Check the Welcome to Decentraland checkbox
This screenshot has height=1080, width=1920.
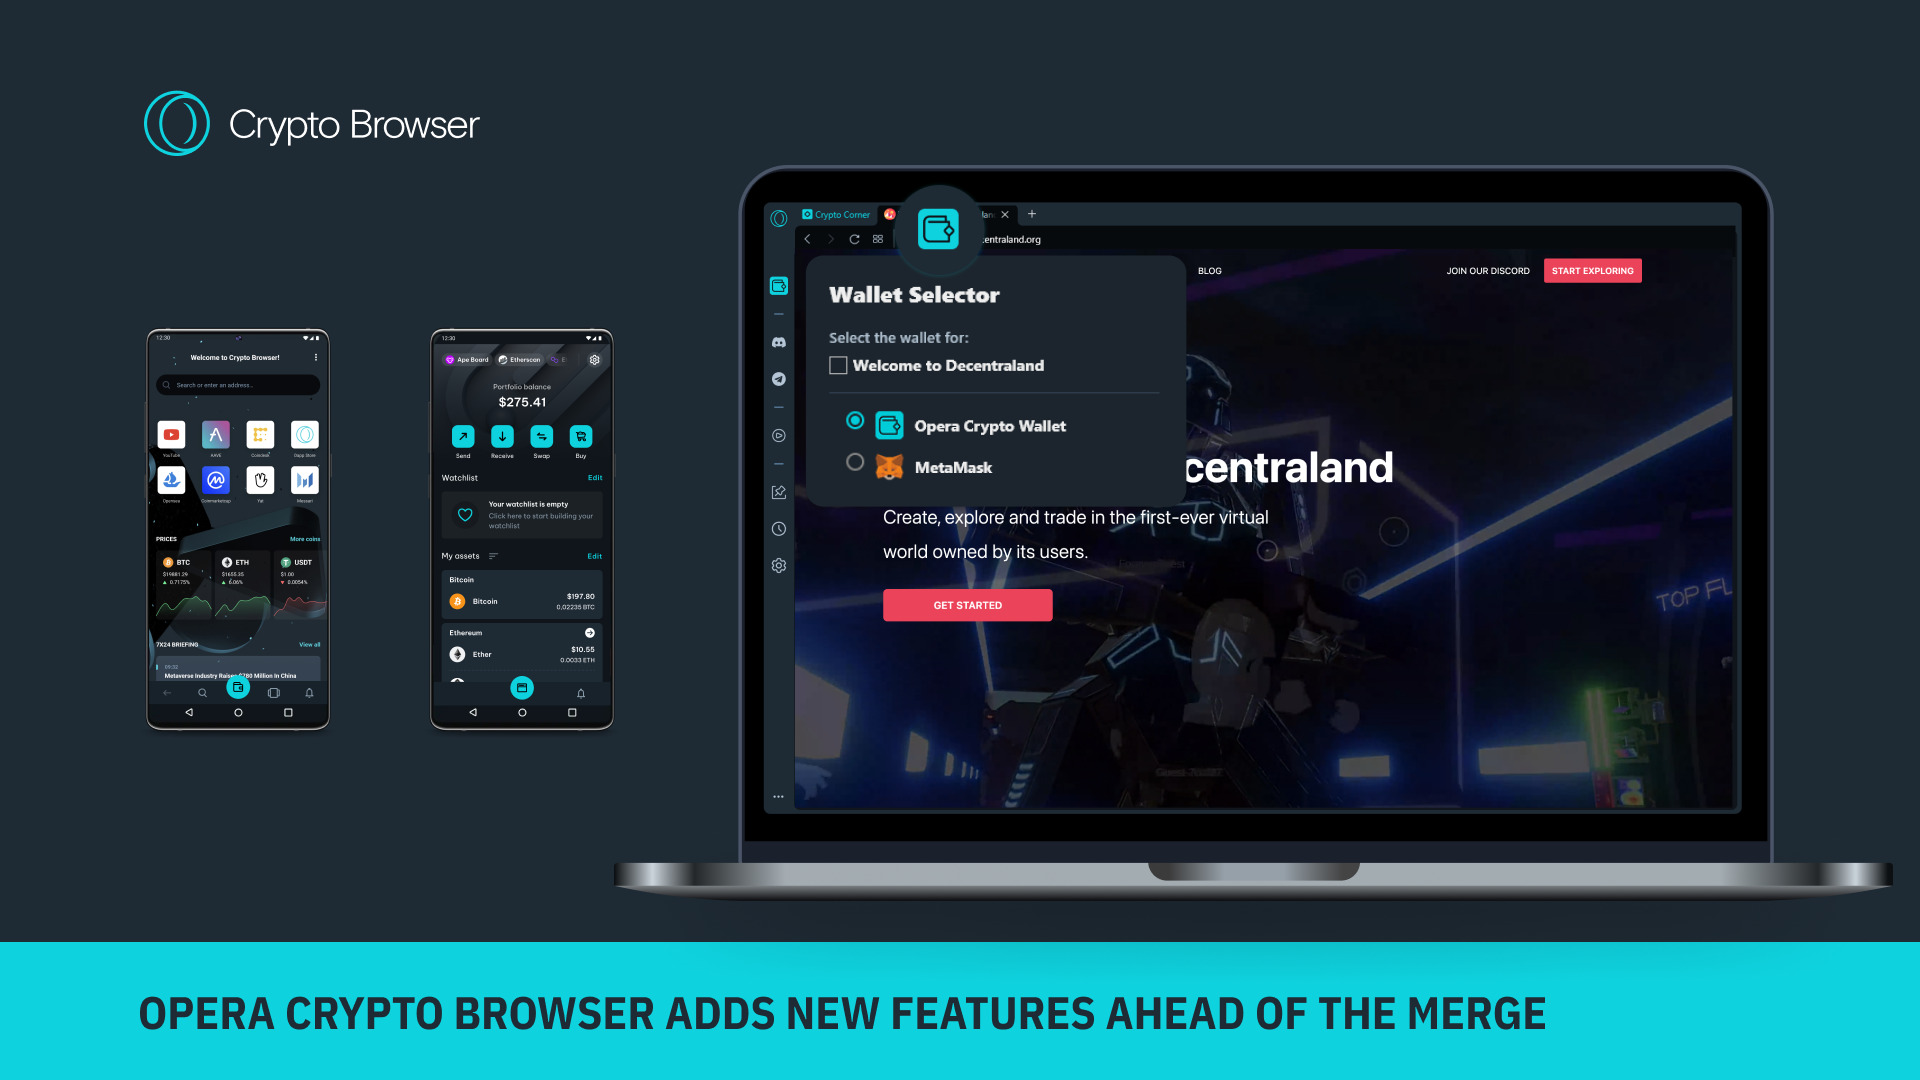[837, 367]
